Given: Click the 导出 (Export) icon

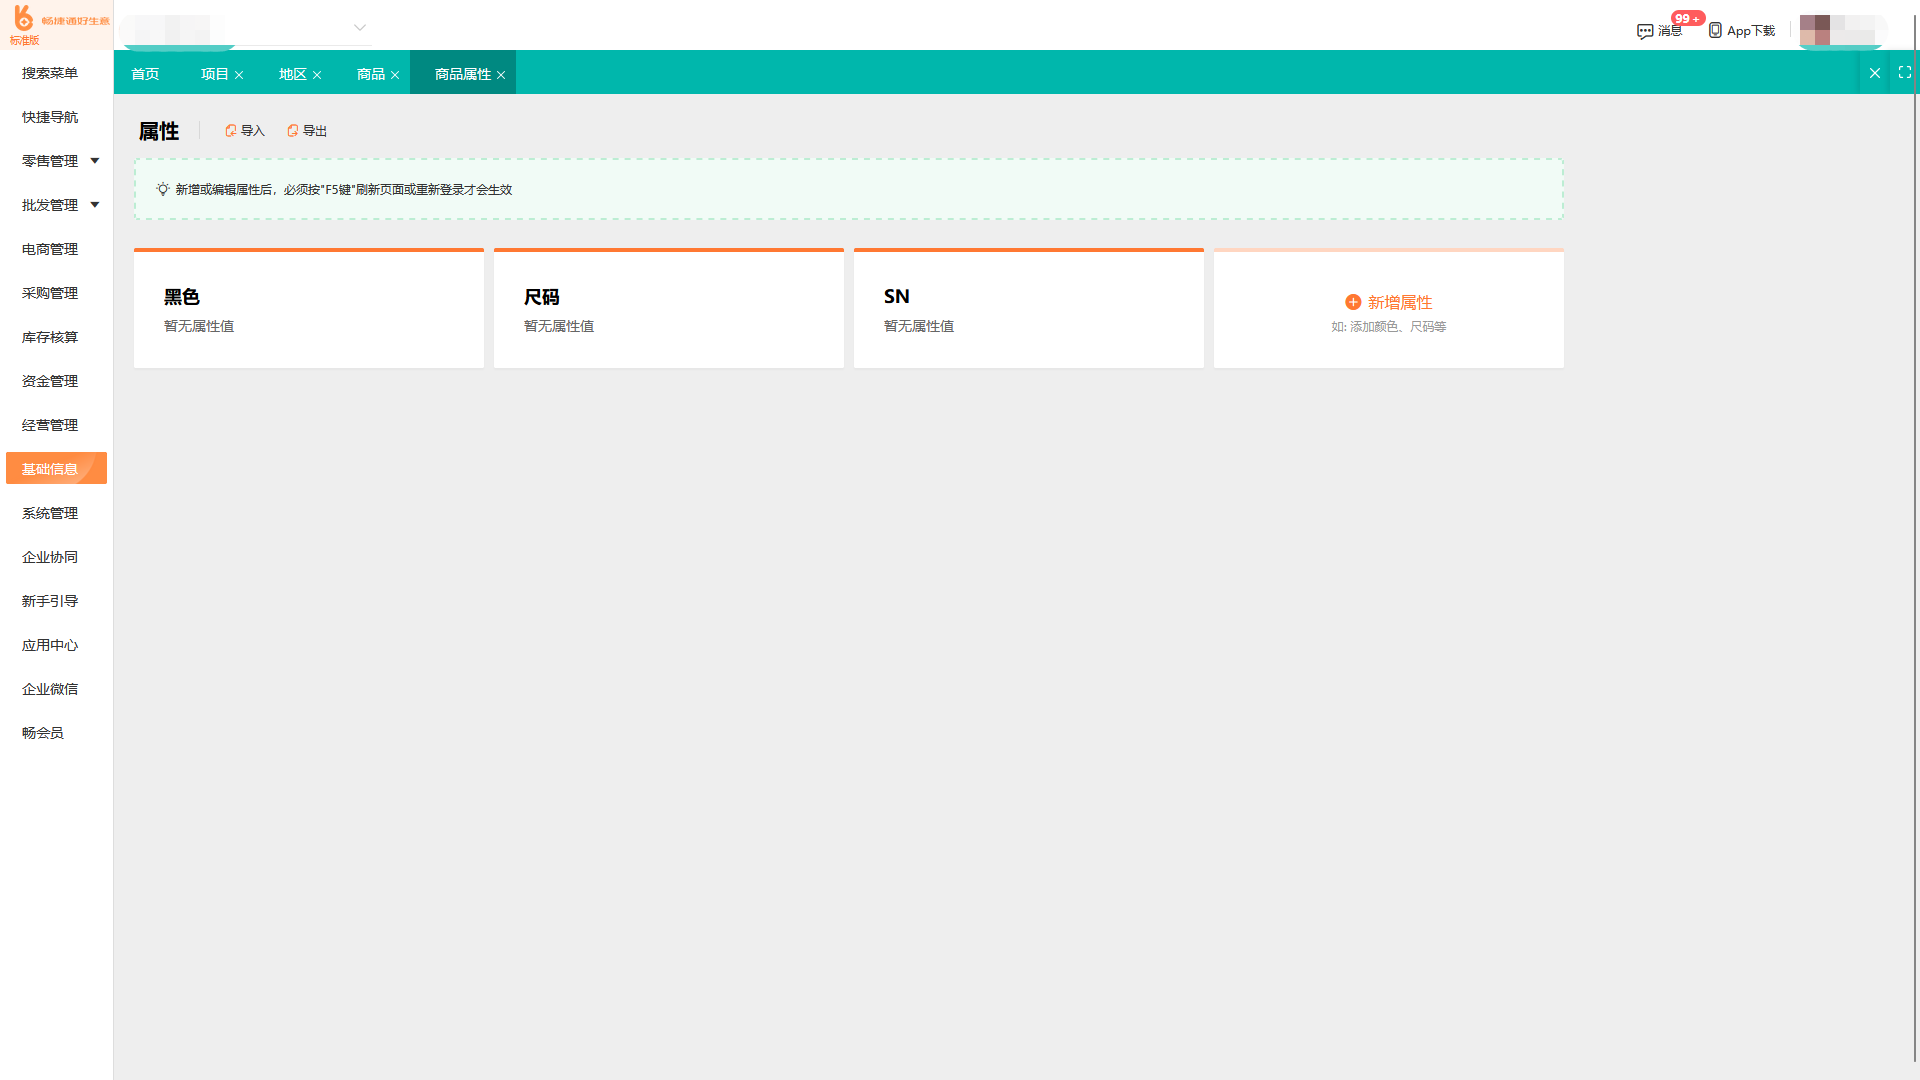Looking at the screenshot, I should point(293,131).
